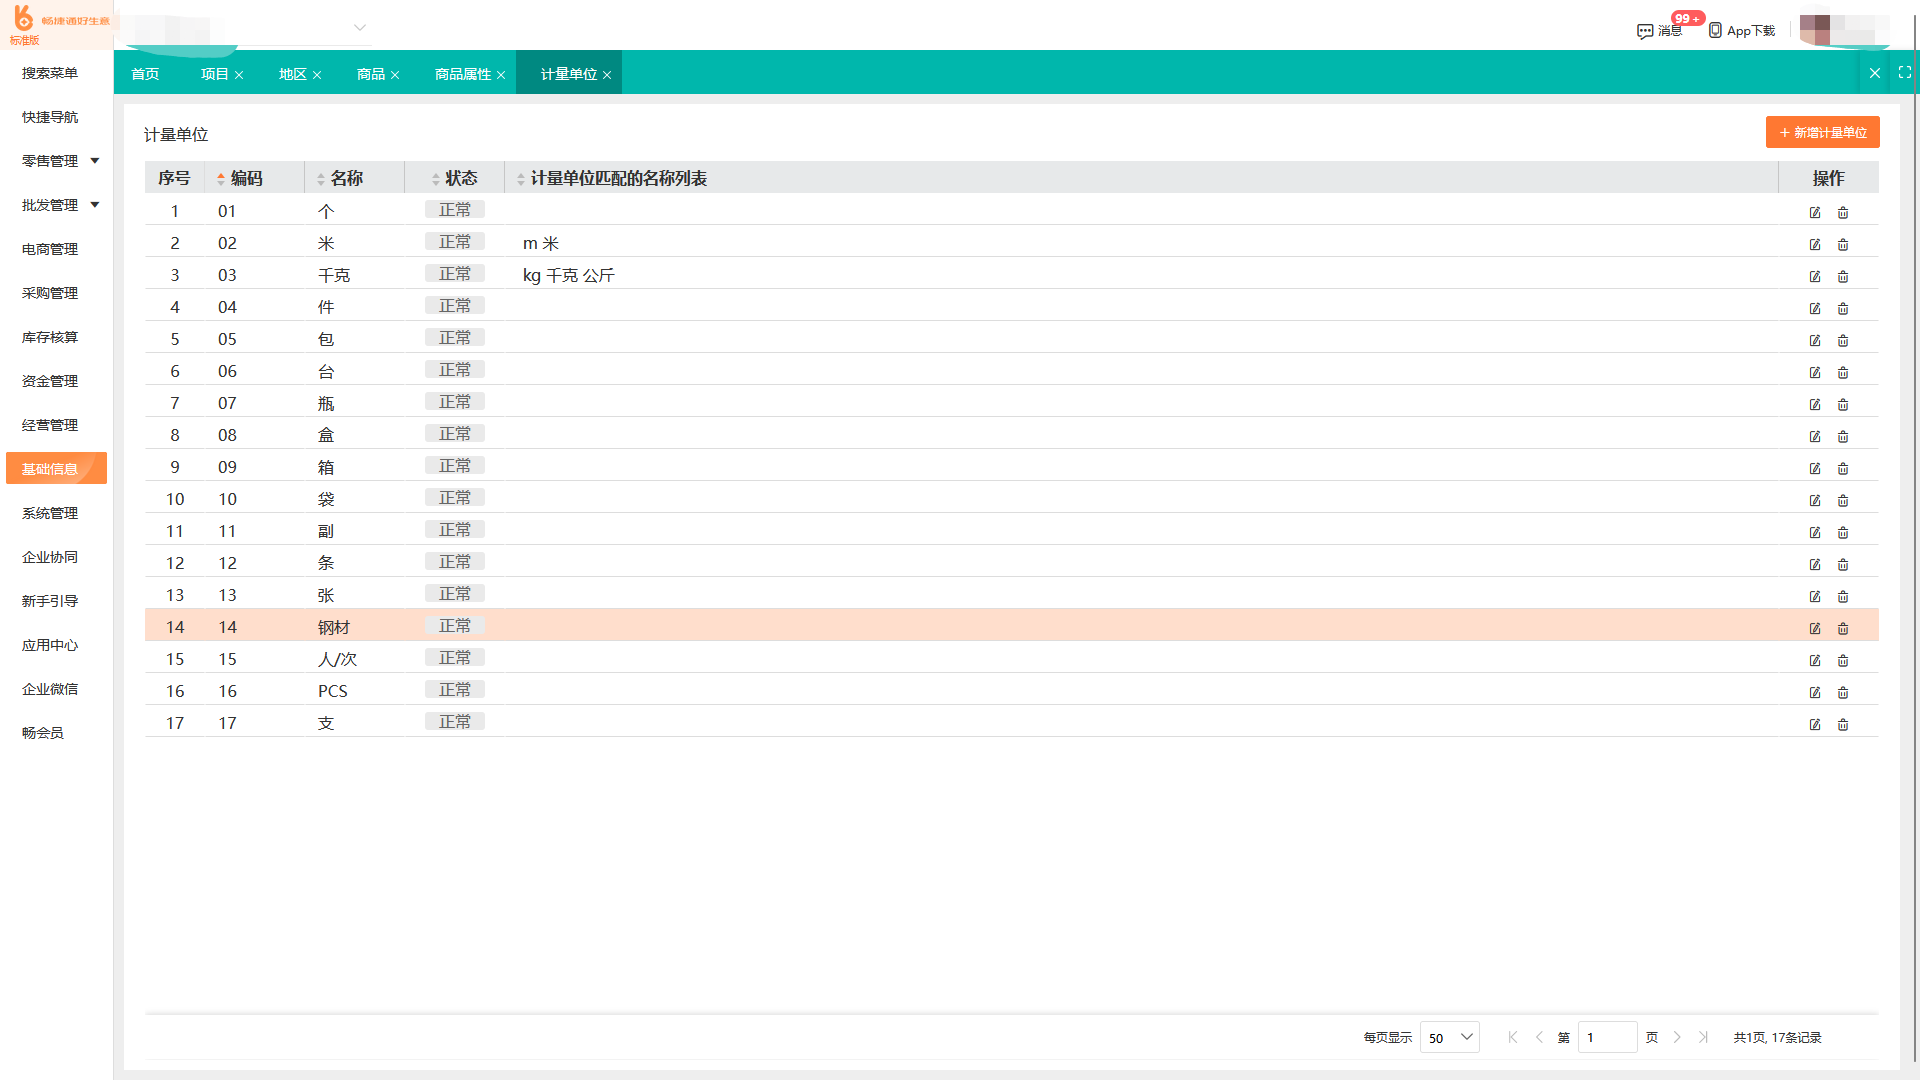This screenshot has width=1920, height=1080.
Task: Select 每页显示 50 dropdown
Action: click(x=1448, y=1036)
